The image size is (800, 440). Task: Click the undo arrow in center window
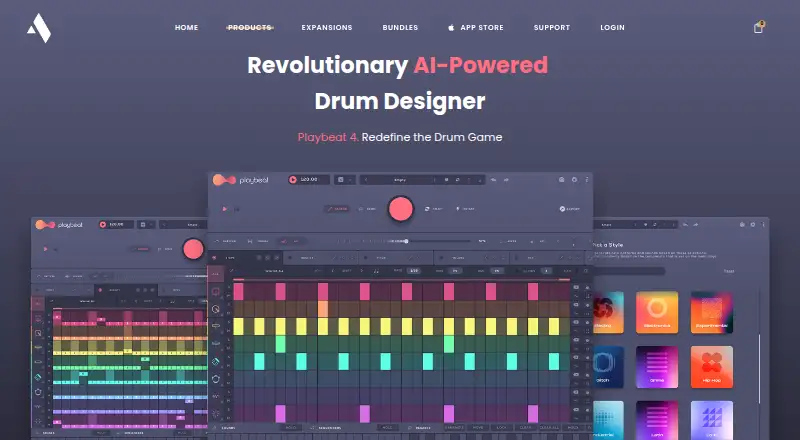(x=493, y=180)
